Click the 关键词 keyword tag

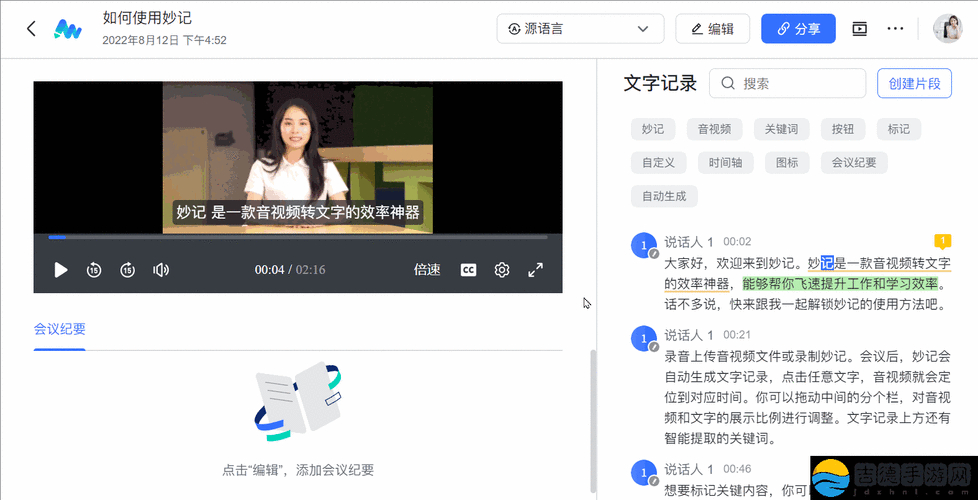[781, 129]
